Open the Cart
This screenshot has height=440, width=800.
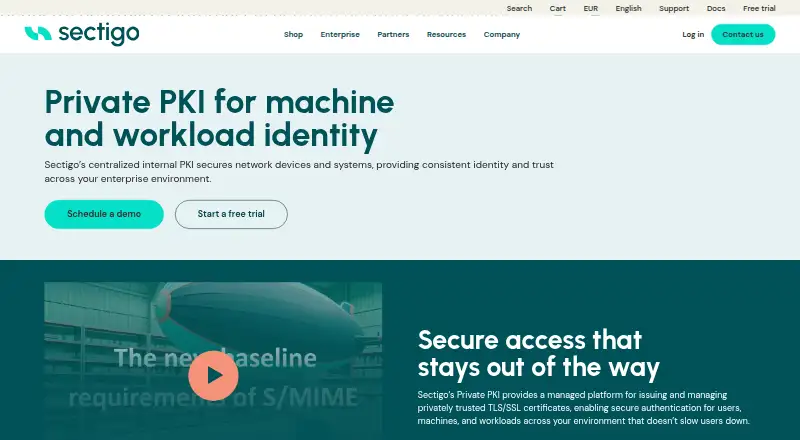point(558,9)
